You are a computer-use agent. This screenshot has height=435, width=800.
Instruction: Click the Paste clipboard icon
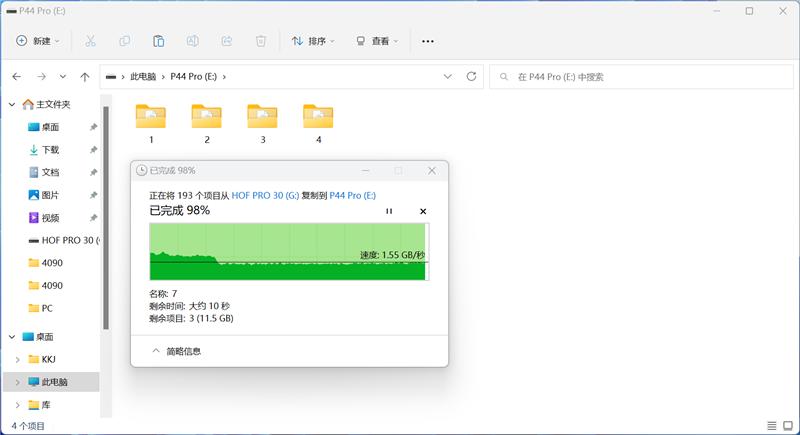(159, 41)
